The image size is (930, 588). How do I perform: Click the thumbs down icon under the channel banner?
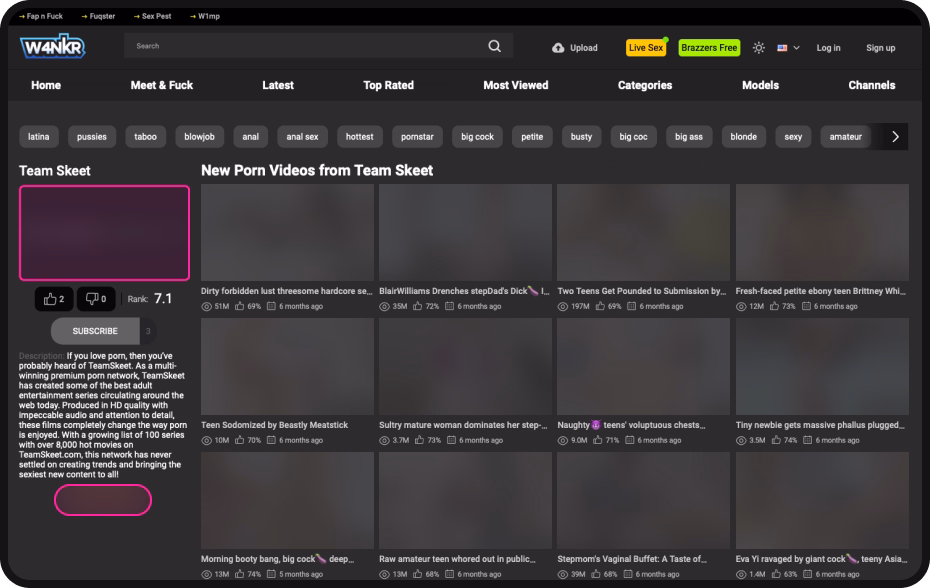point(91,299)
